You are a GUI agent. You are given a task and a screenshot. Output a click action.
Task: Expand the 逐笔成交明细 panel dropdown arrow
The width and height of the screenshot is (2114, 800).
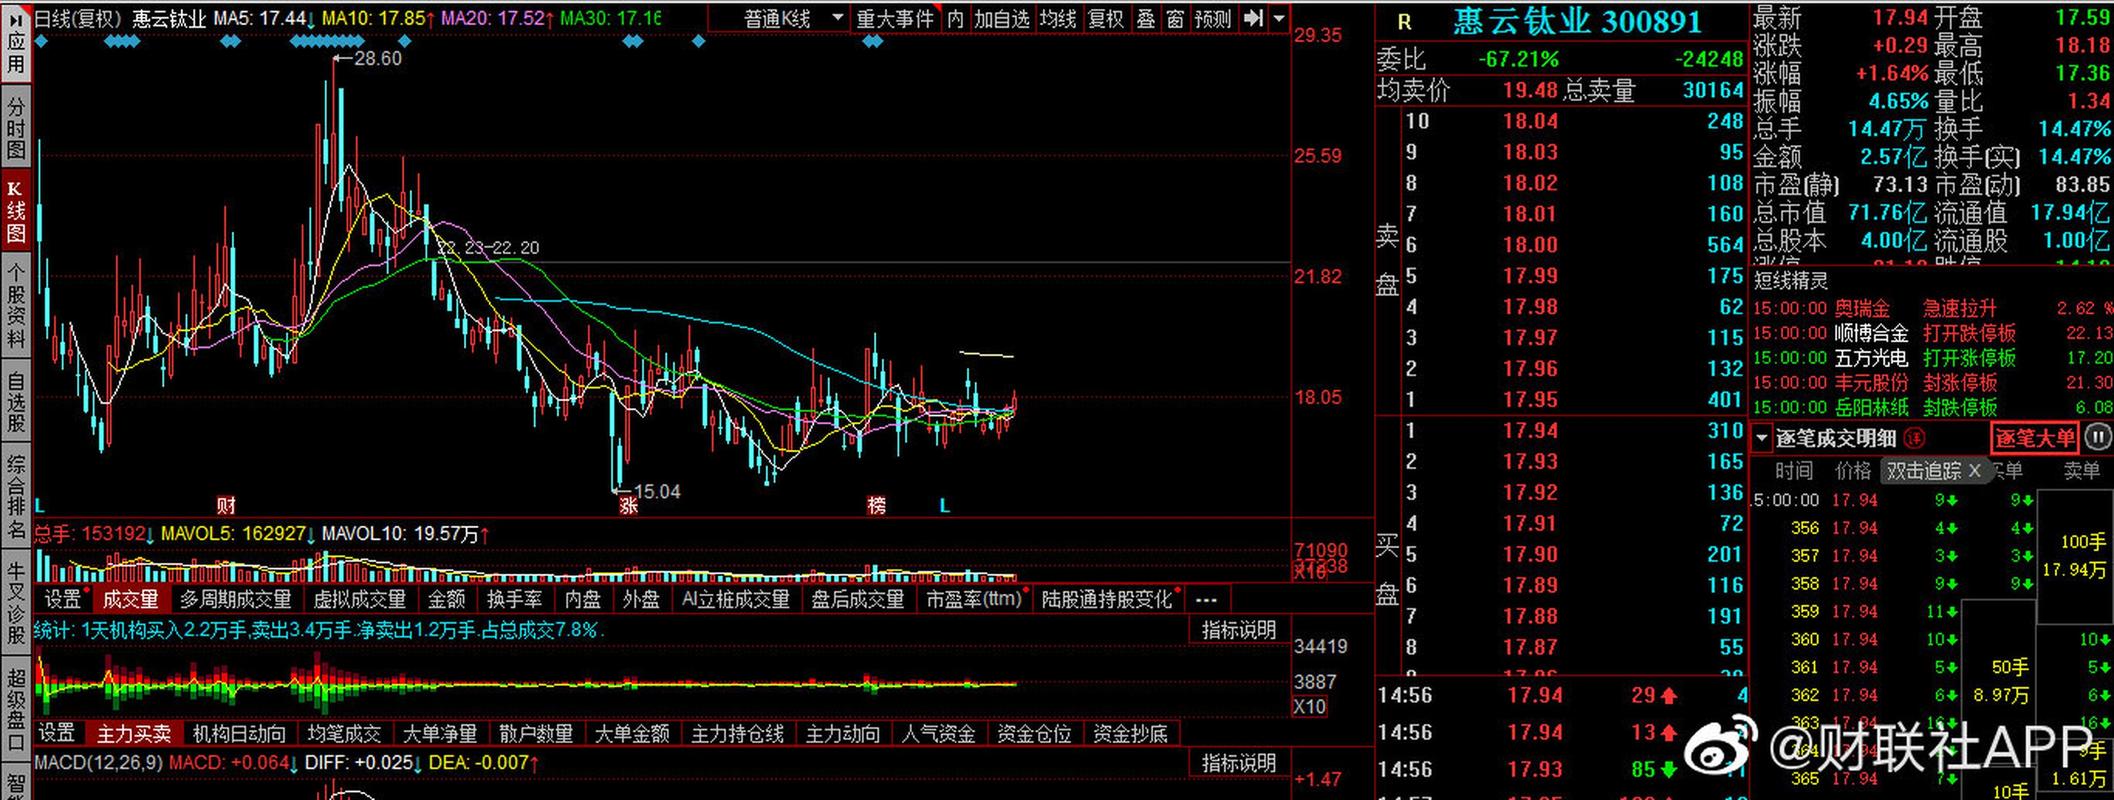1761,438
